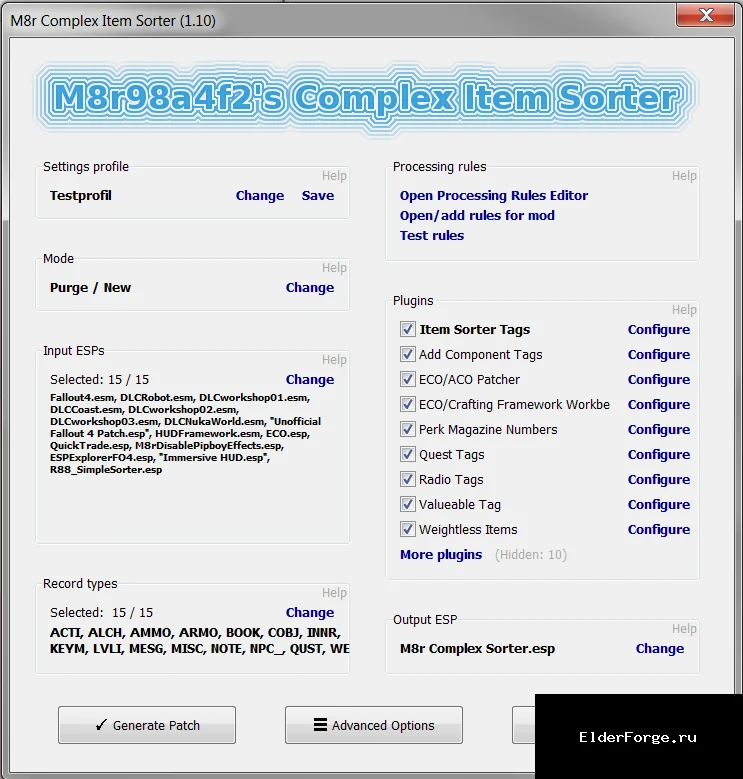743x779 pixels.
Task: Save the Testprofil settings profile
Action: pos(318,195)
